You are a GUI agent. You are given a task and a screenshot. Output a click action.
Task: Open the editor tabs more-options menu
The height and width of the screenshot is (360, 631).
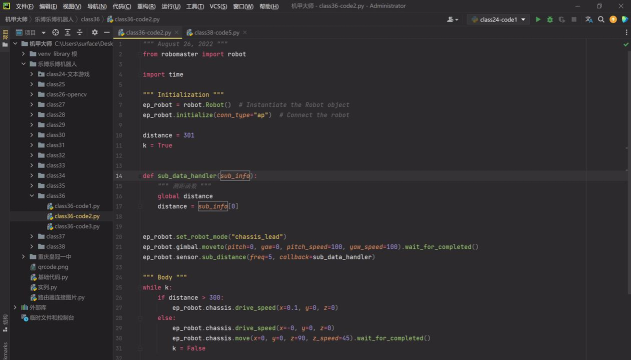click(x=626, y=33)
